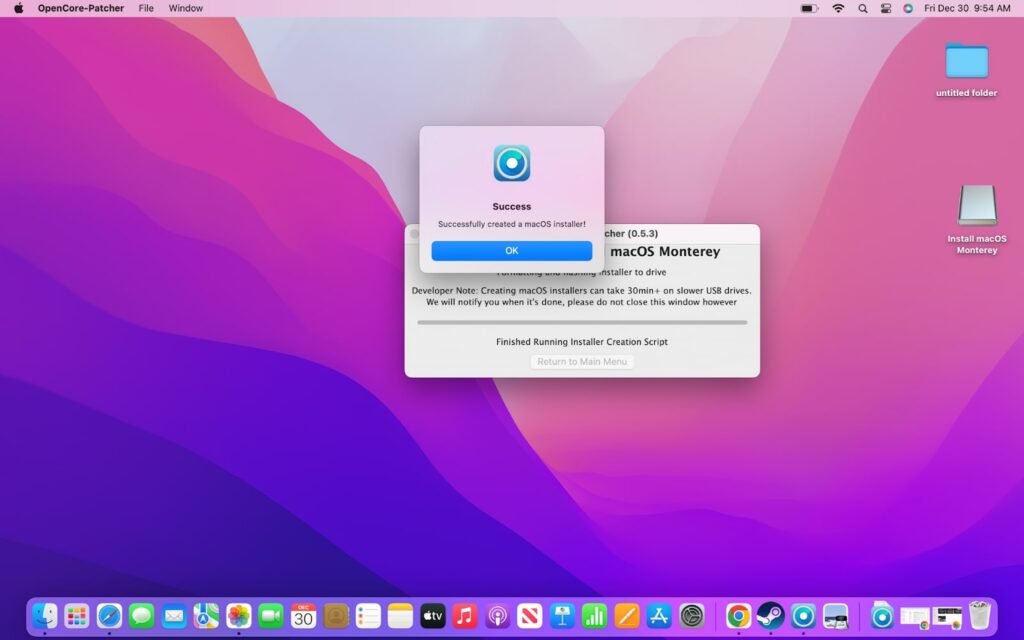Launch Pages from the dock
Image resolution: width=1024 pixels, height=640 pixels.
point(626,616)
